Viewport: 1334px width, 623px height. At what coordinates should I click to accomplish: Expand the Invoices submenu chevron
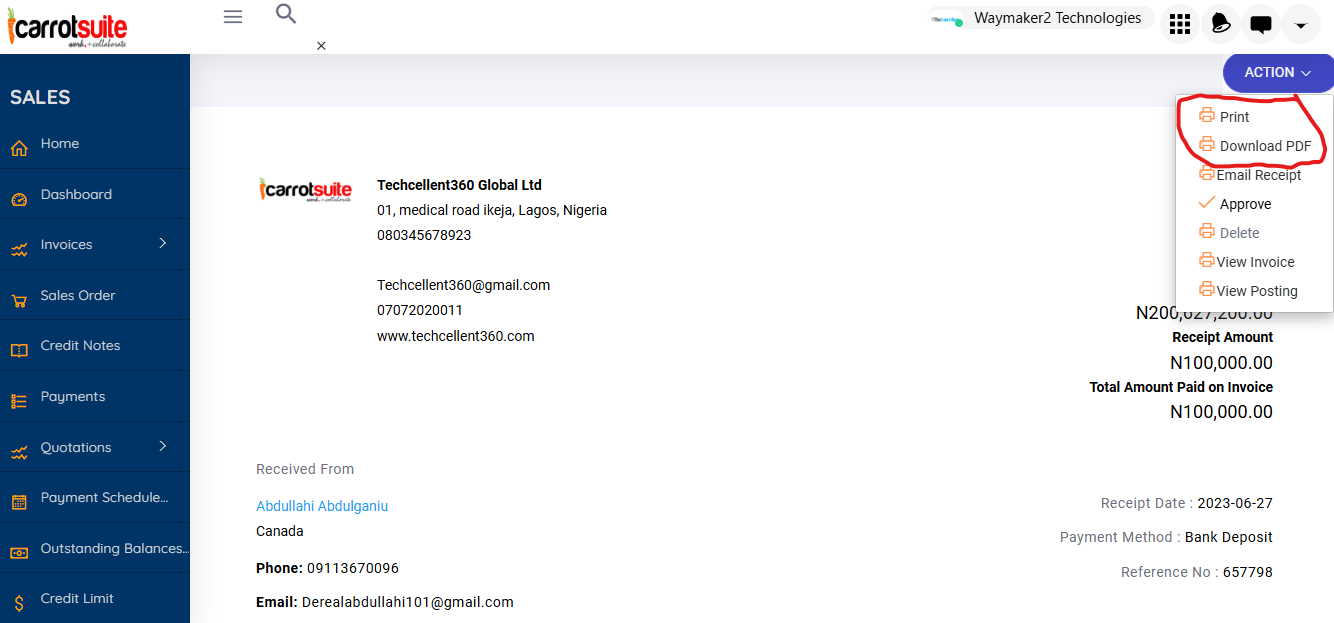click(x=162, y=243)
